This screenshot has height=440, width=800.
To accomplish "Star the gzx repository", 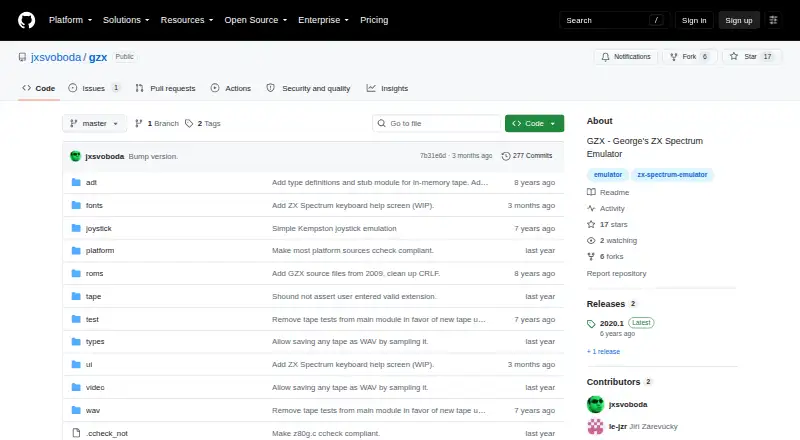I will pyautogui.click(x=752, y=57).
